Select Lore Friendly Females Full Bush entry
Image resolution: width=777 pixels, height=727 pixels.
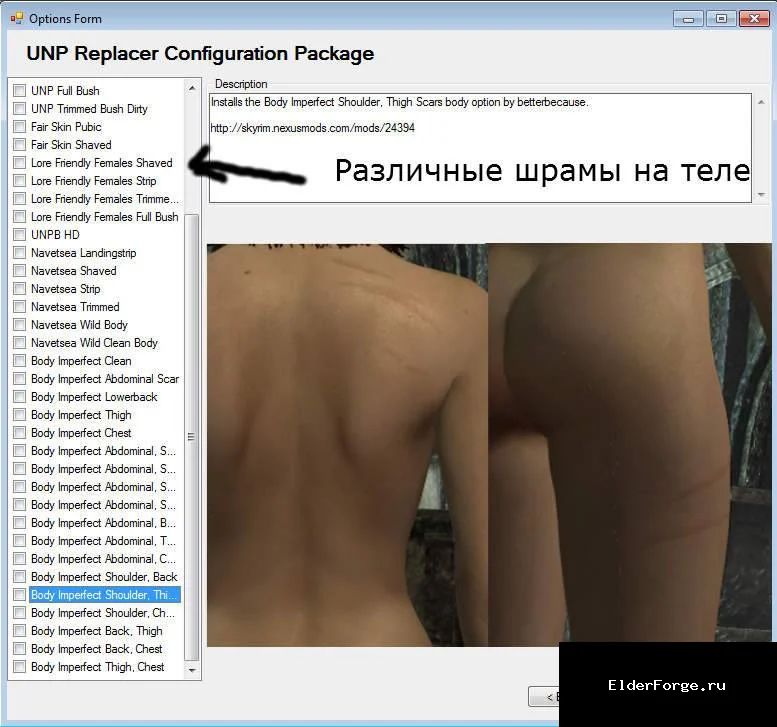(104, 217)
